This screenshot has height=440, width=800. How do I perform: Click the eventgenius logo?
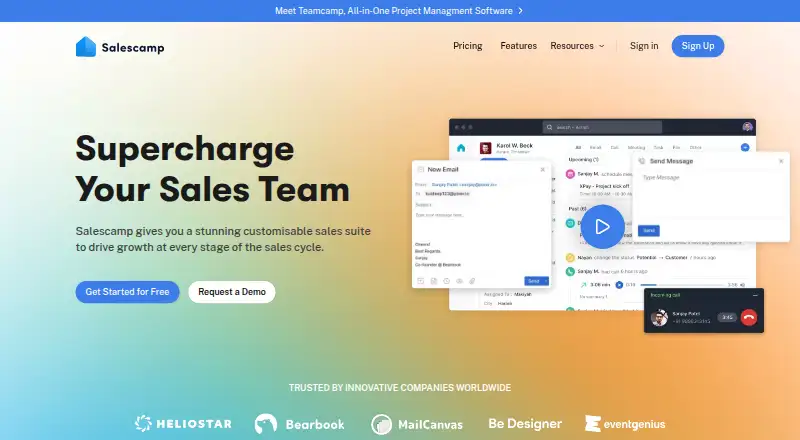click(625, 424)
